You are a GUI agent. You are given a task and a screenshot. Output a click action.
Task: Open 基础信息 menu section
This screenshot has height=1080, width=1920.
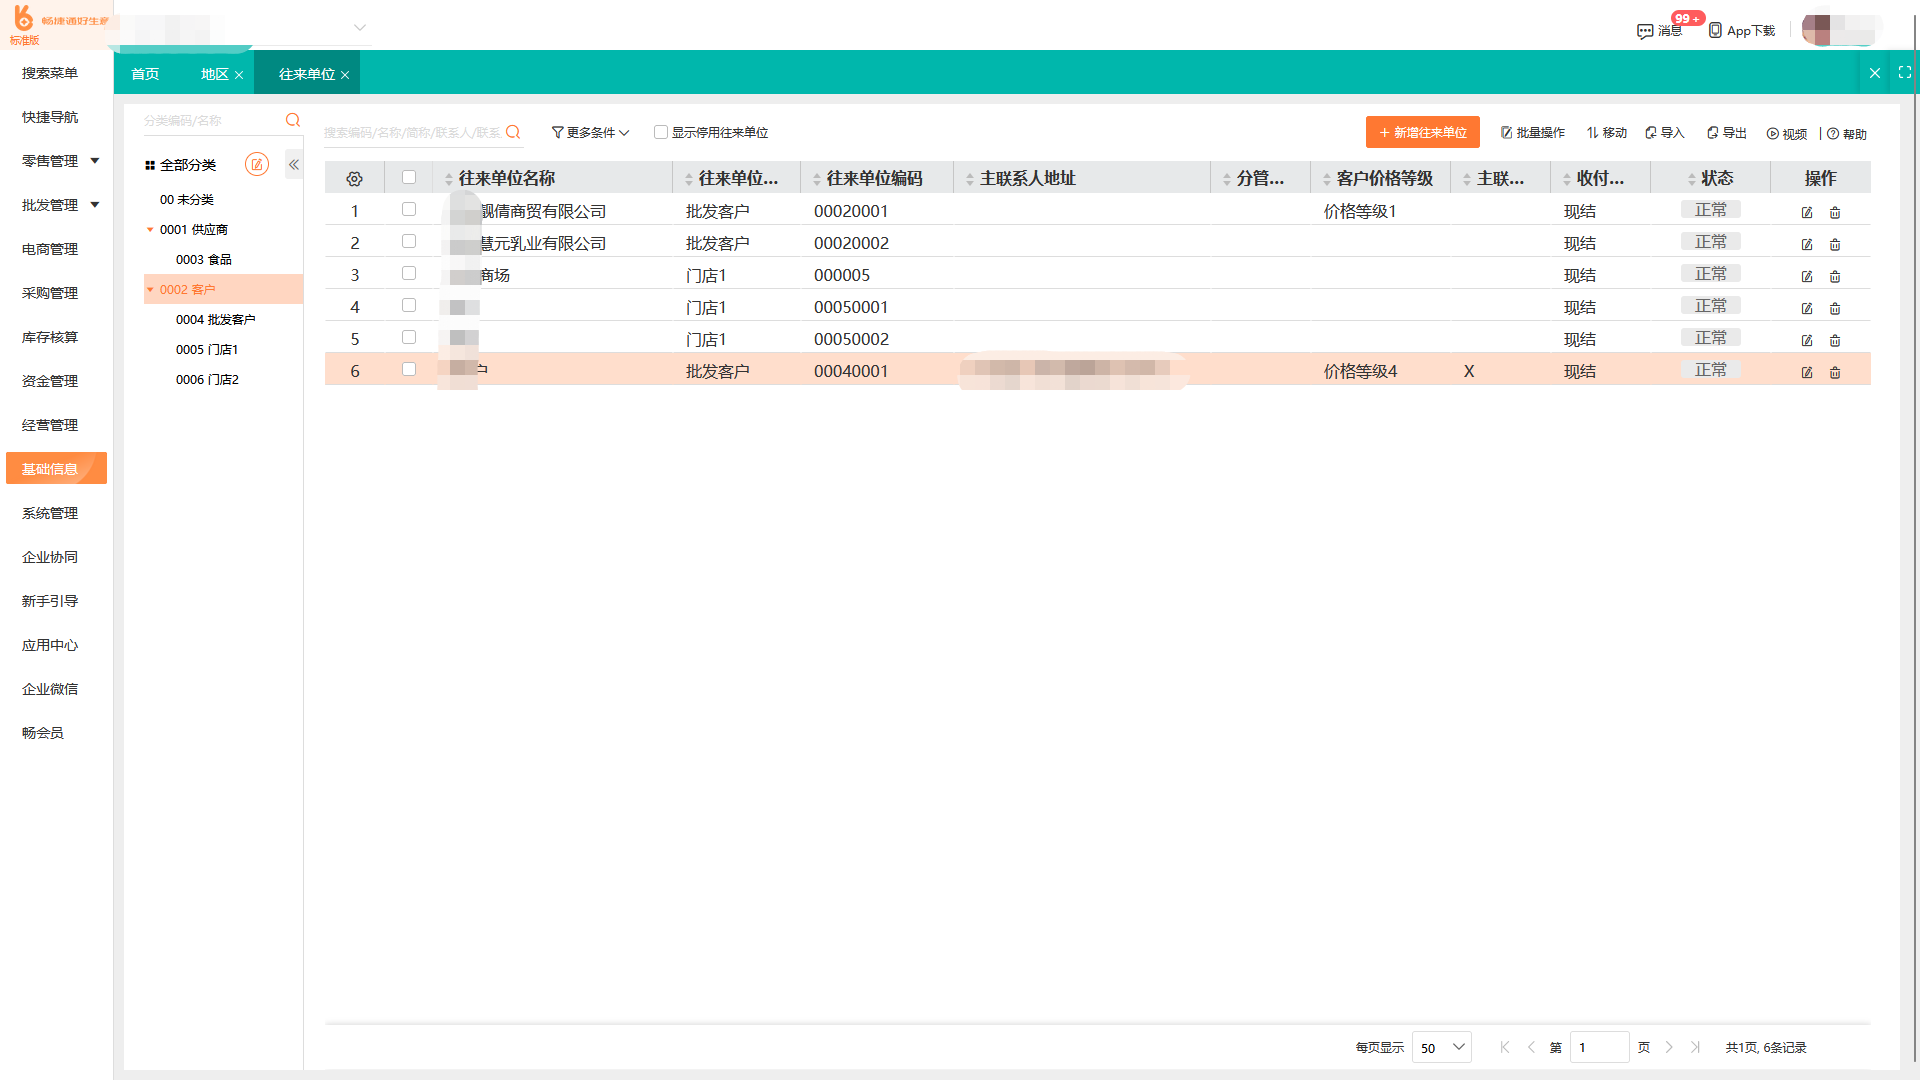pyautogui.click(x=53, y=468)
